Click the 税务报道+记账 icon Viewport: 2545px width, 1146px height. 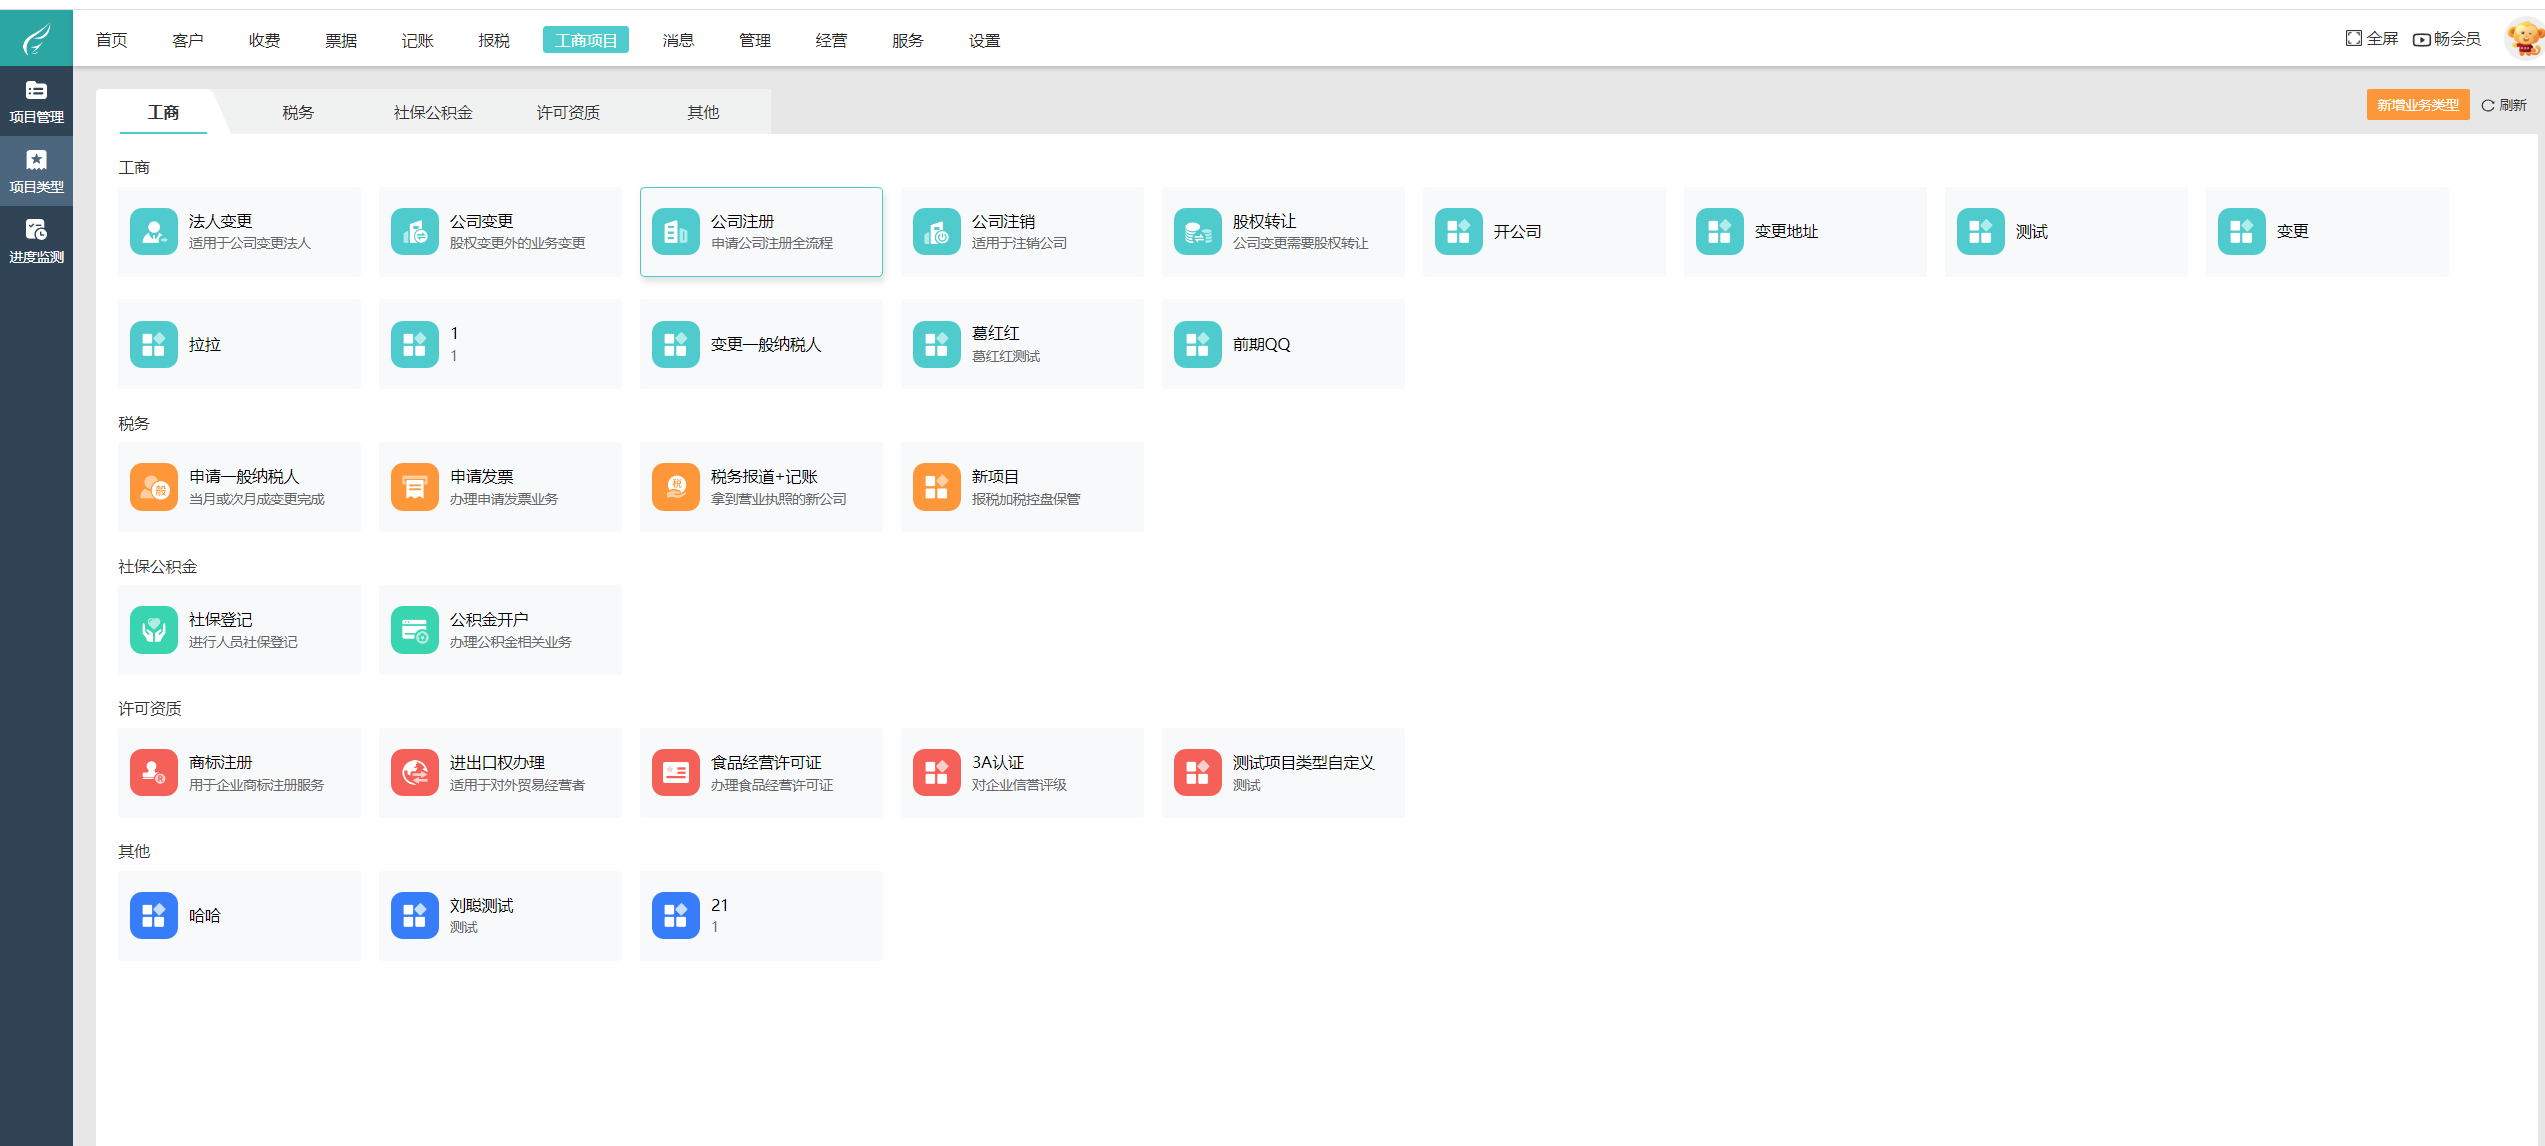tap(675, 487)
